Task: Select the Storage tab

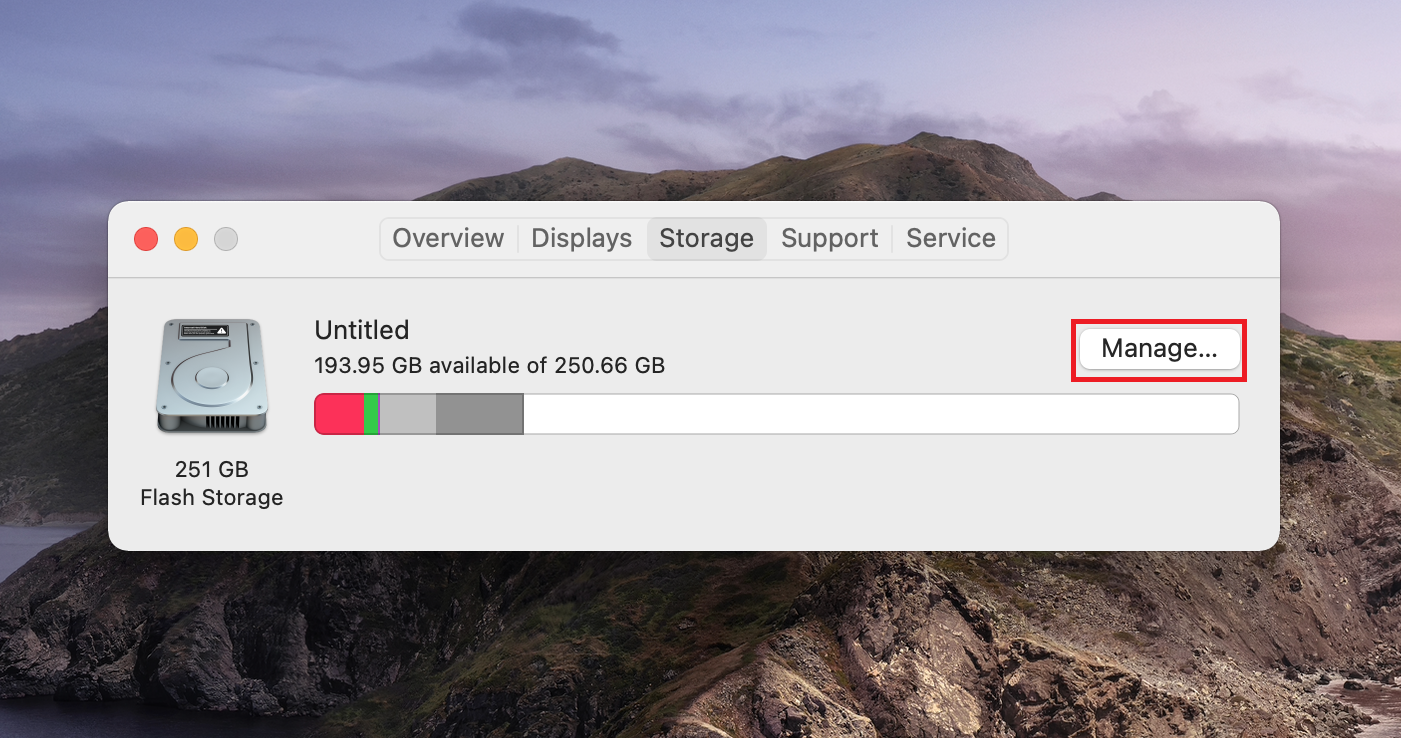Action: coord(706,238)
